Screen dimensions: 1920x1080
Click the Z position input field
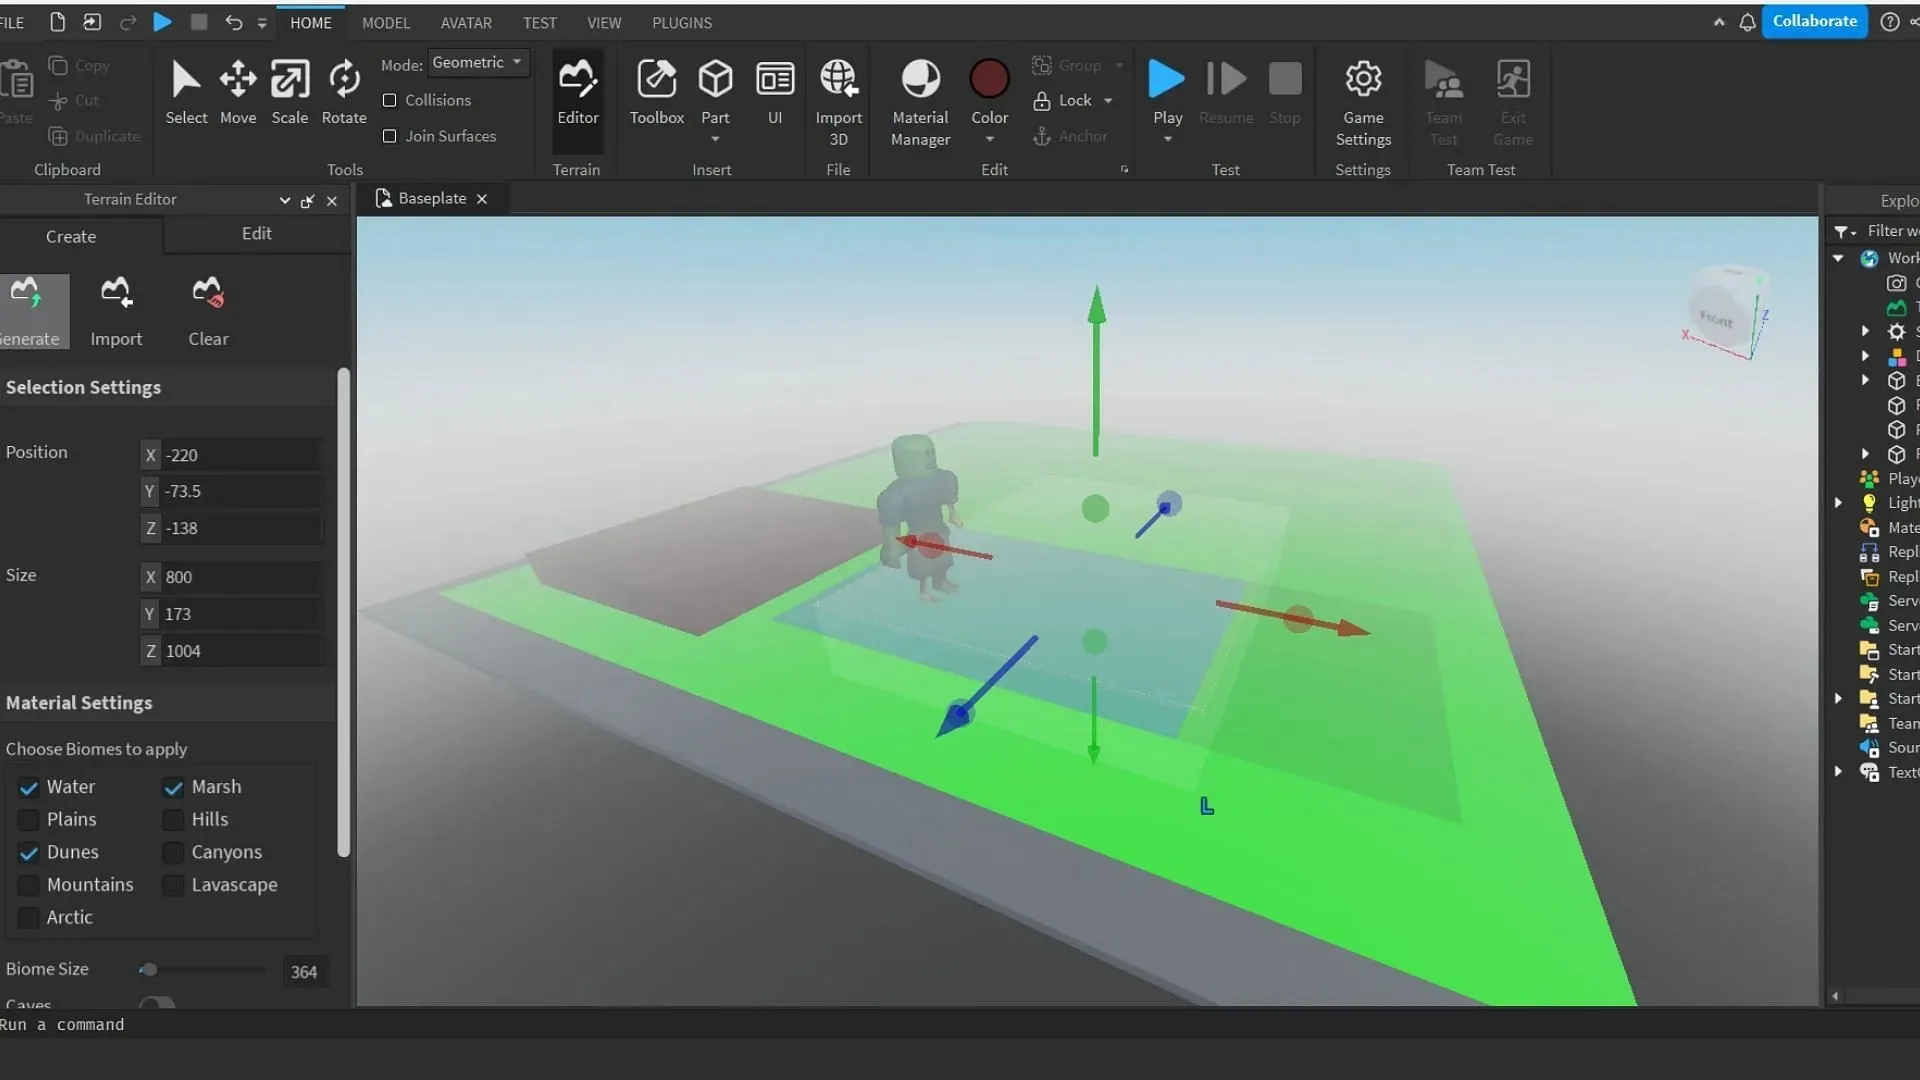click(240, 527)
